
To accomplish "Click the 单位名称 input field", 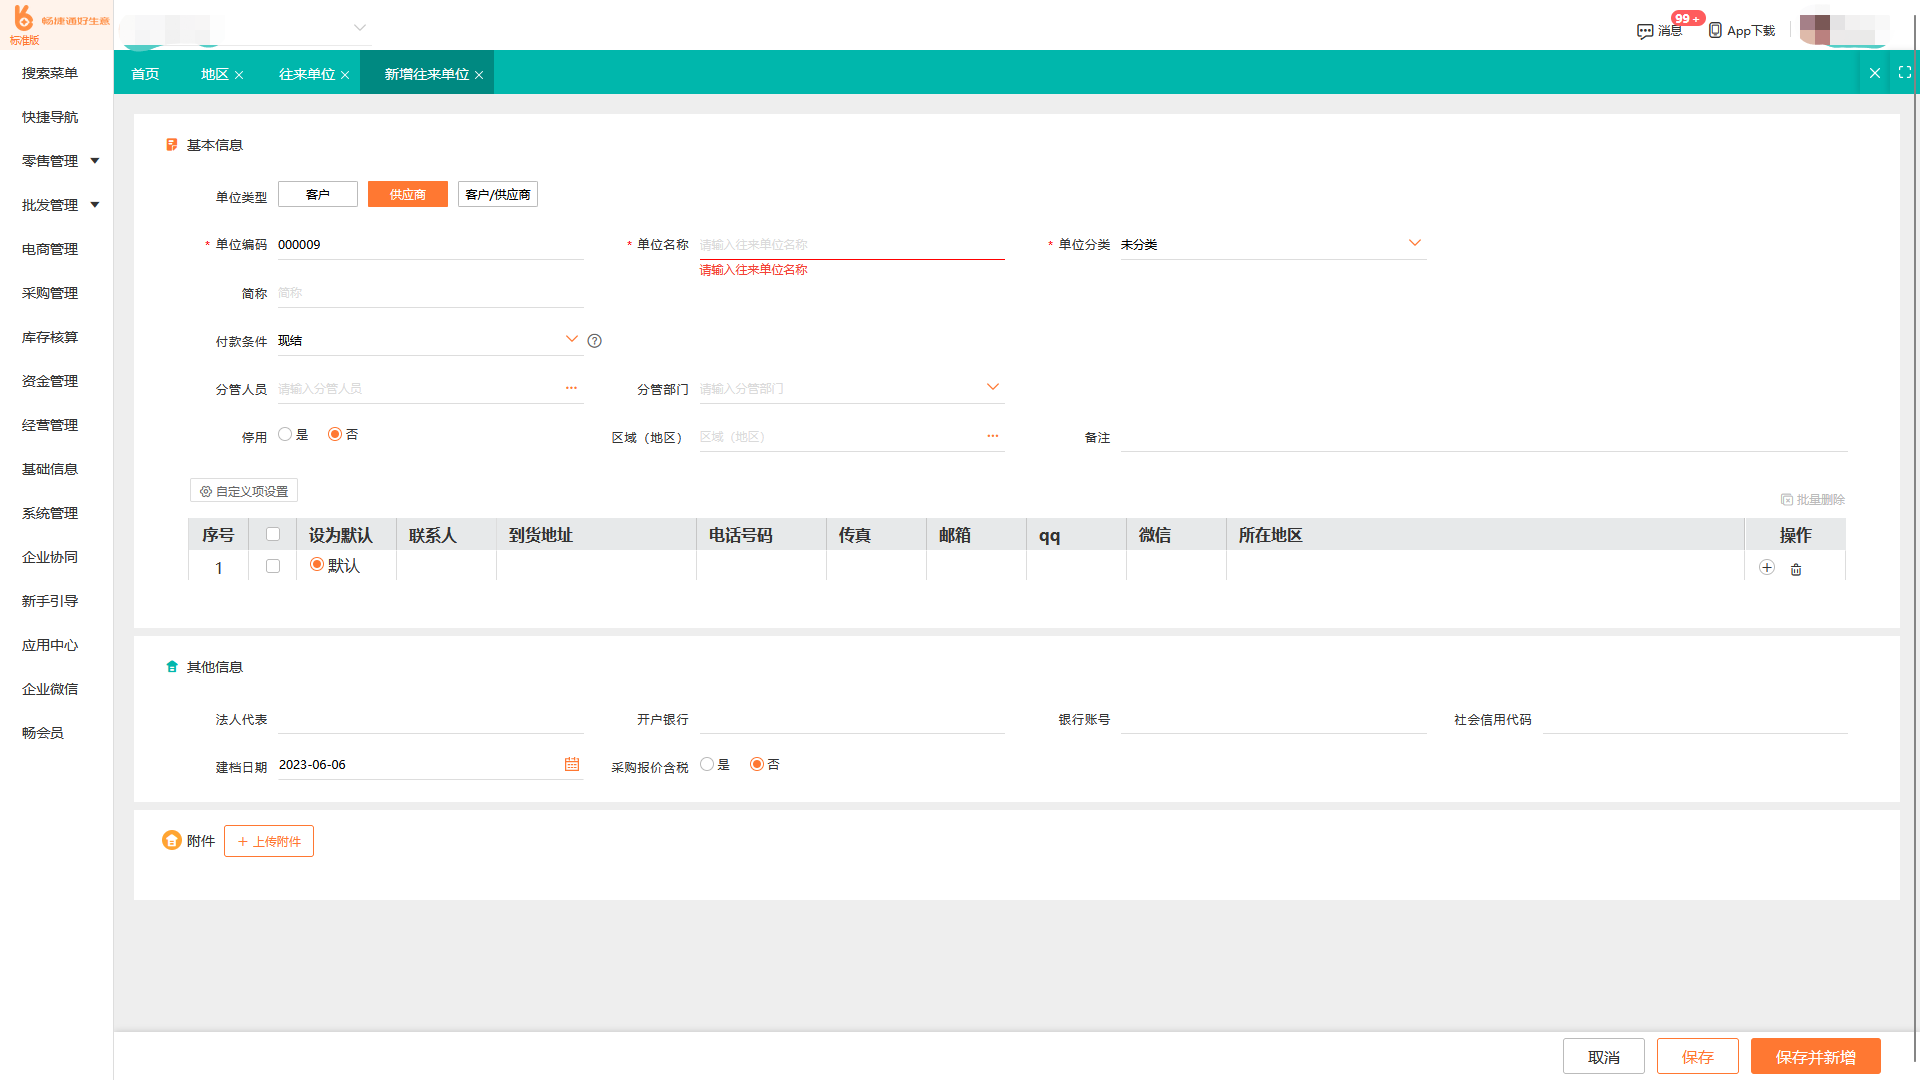I will (849, 243).
